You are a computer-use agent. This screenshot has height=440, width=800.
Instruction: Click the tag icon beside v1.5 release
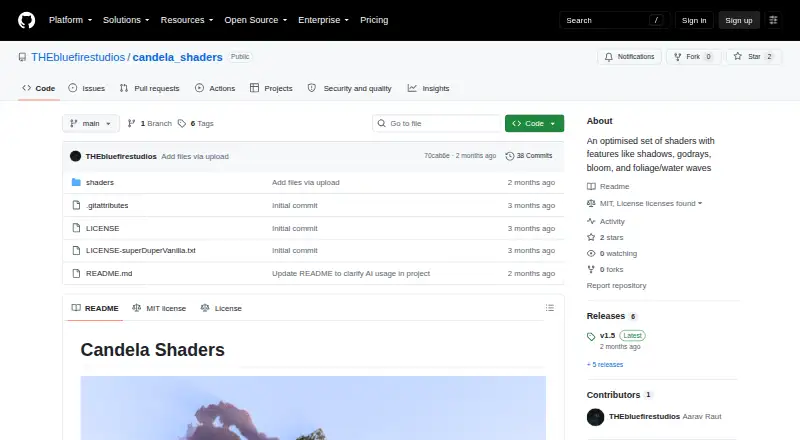pos(591,336)
